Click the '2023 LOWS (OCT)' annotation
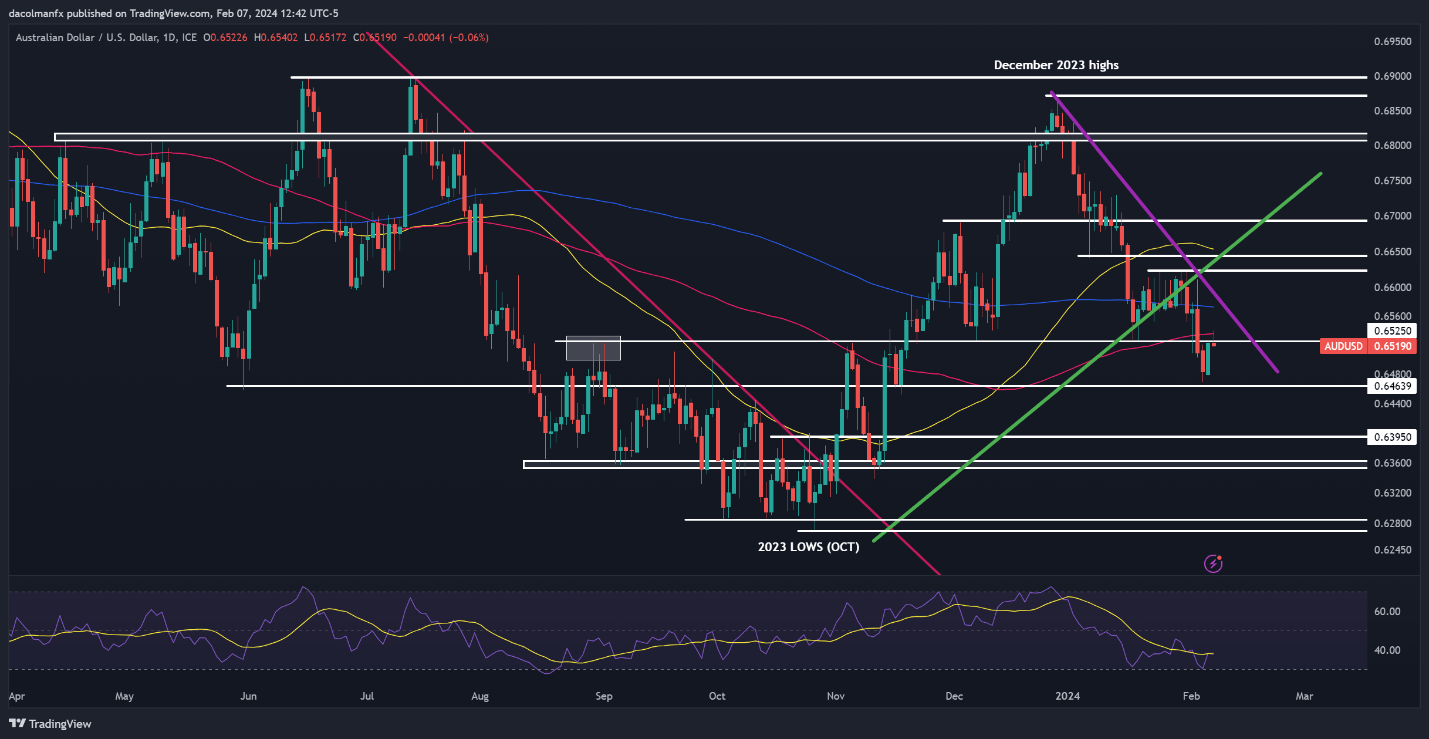 (x=807, y=547)
